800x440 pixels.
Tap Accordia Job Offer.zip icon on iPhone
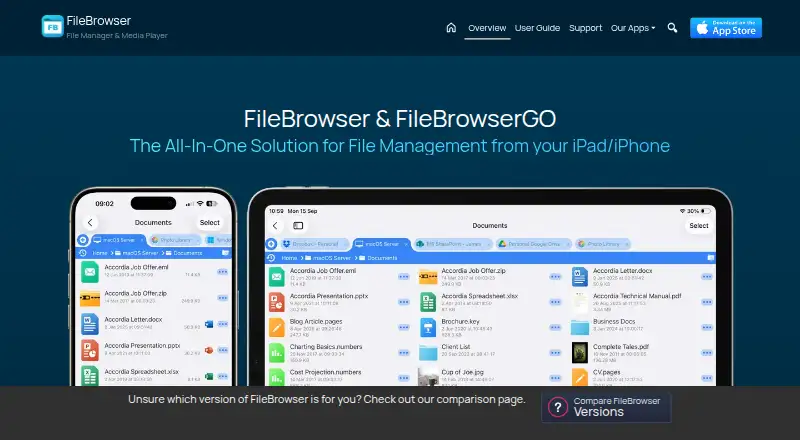pos(90,298)
